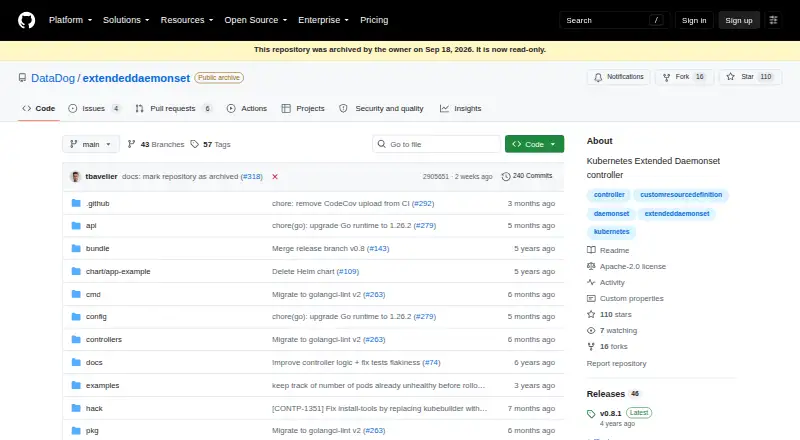Select the controller topic tag

point(609,195)
